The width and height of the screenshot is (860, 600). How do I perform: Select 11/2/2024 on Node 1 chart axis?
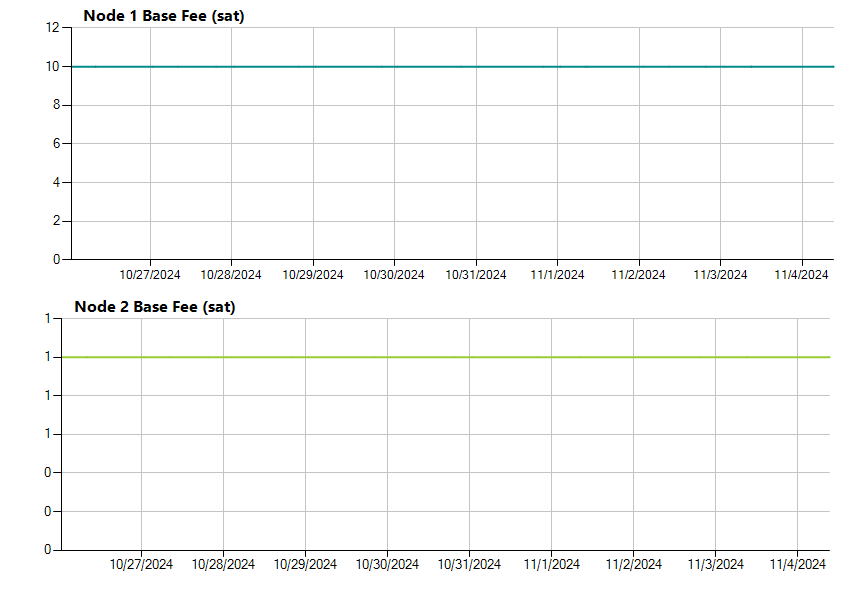tap(638, 274)
